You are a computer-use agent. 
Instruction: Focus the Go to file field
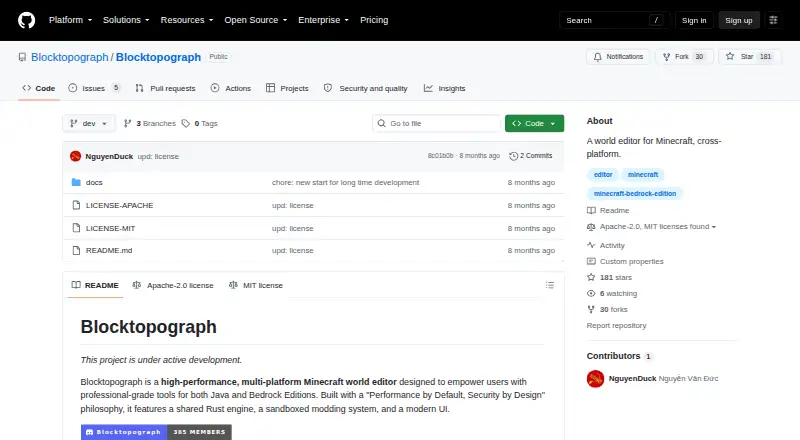pos(437,124)
